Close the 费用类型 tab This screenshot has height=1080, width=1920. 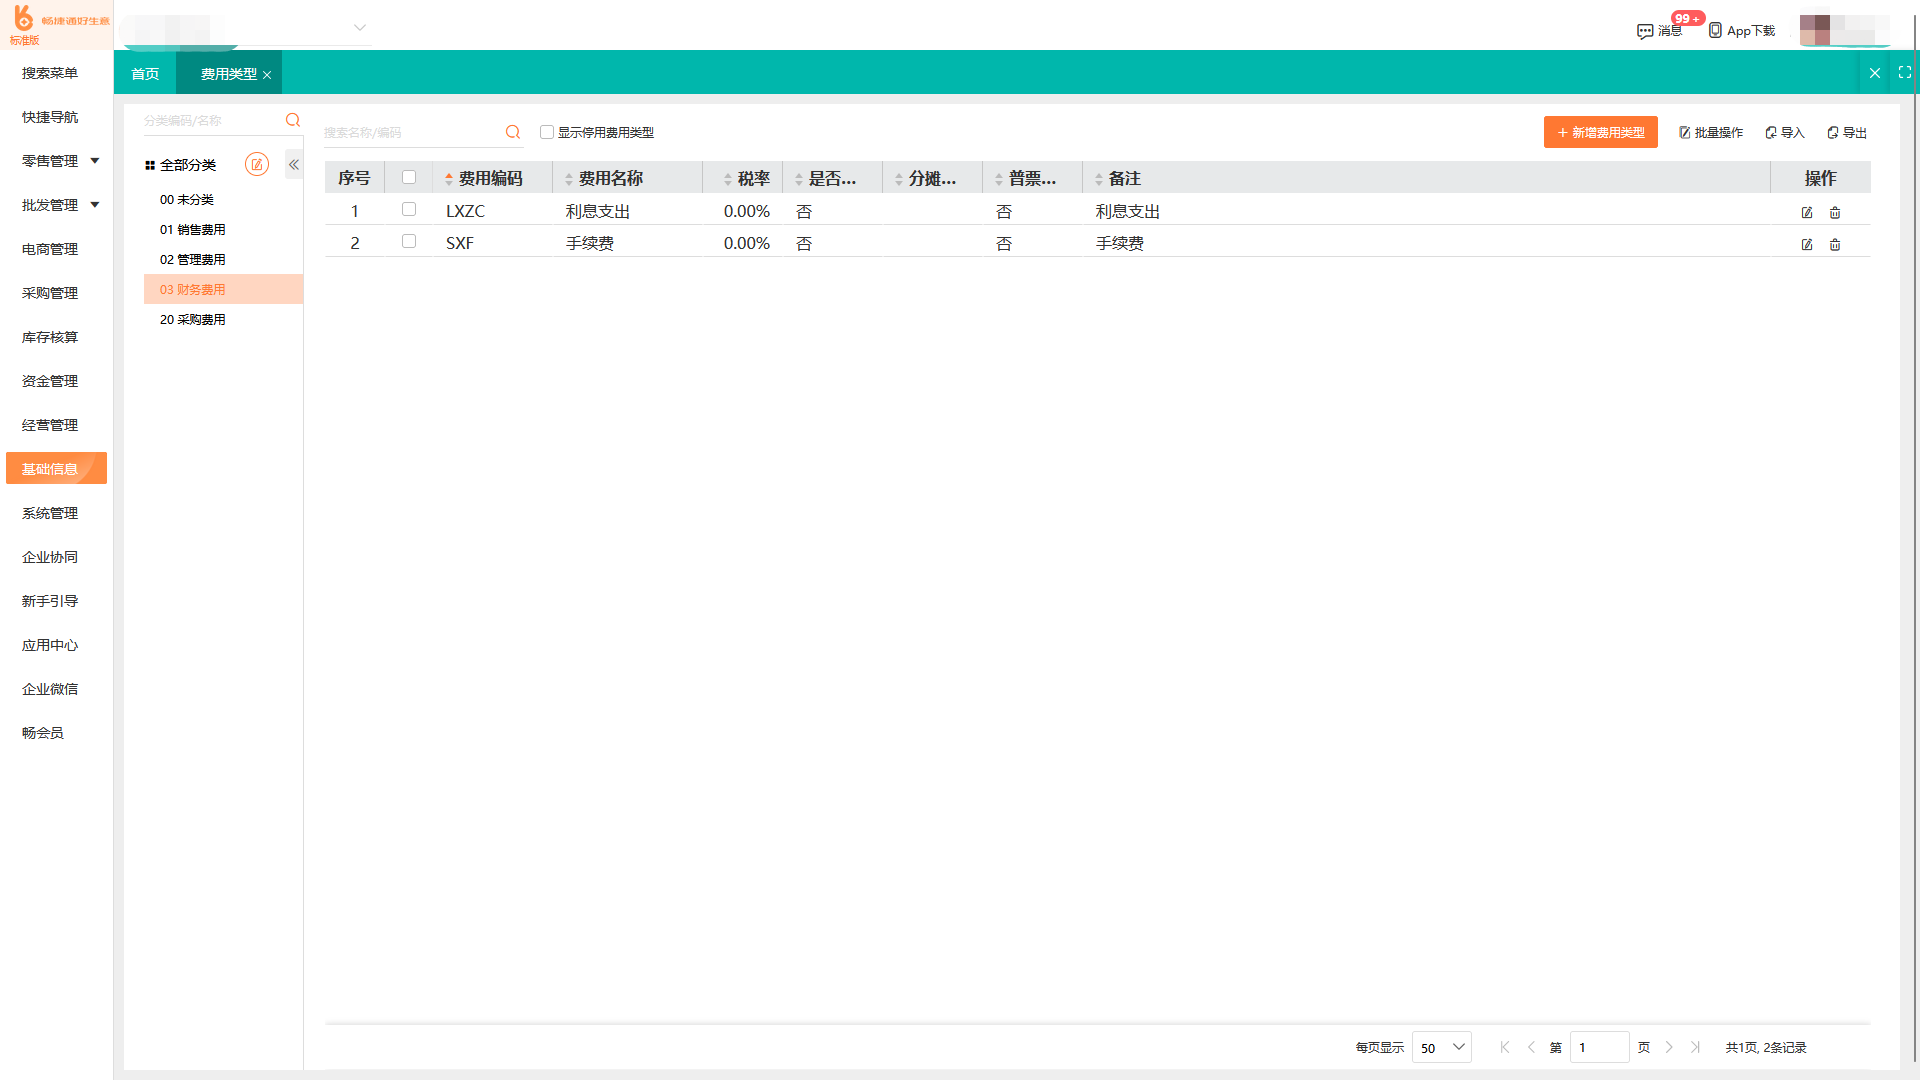tap(266, 74)
